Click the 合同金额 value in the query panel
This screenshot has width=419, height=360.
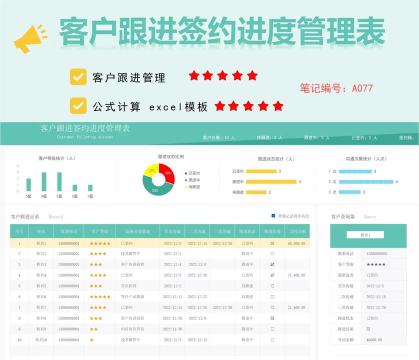click(374, 340)
